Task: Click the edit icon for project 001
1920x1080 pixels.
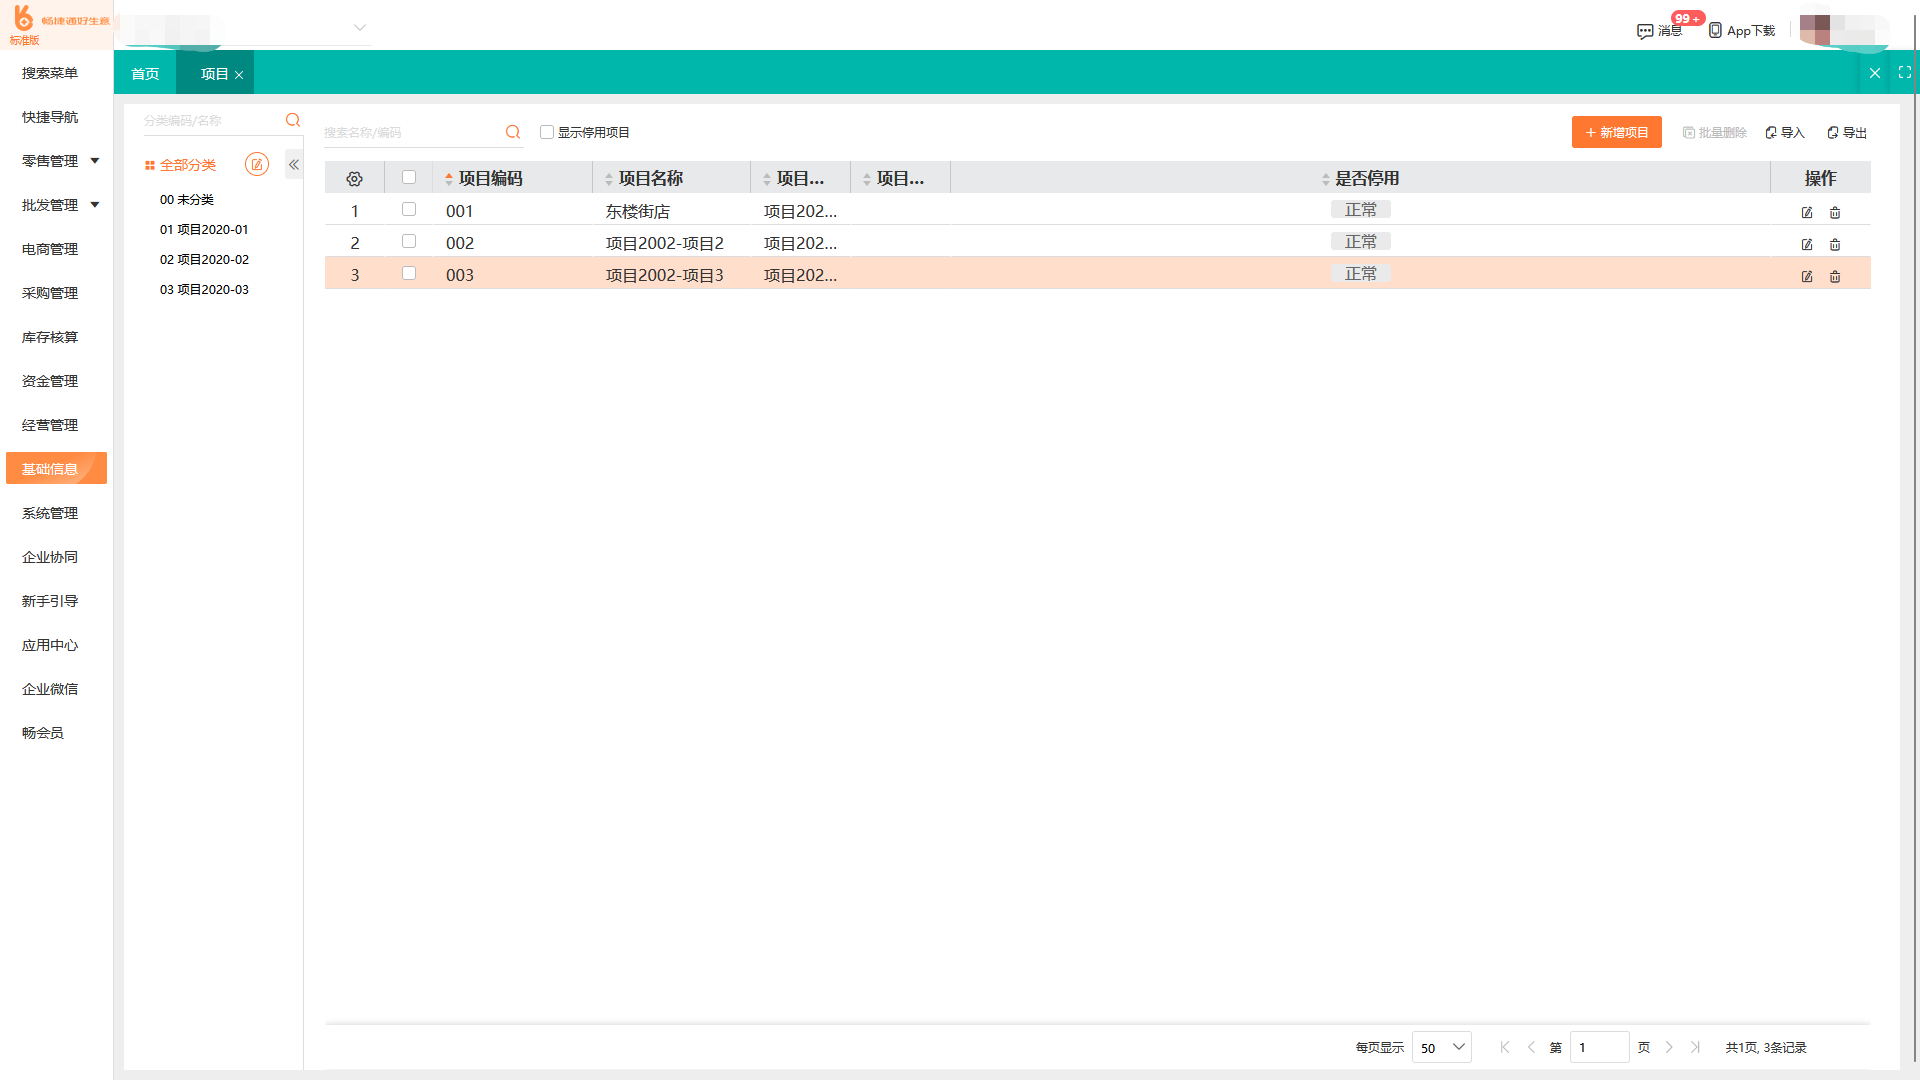Action: (x=1807, y=211)
